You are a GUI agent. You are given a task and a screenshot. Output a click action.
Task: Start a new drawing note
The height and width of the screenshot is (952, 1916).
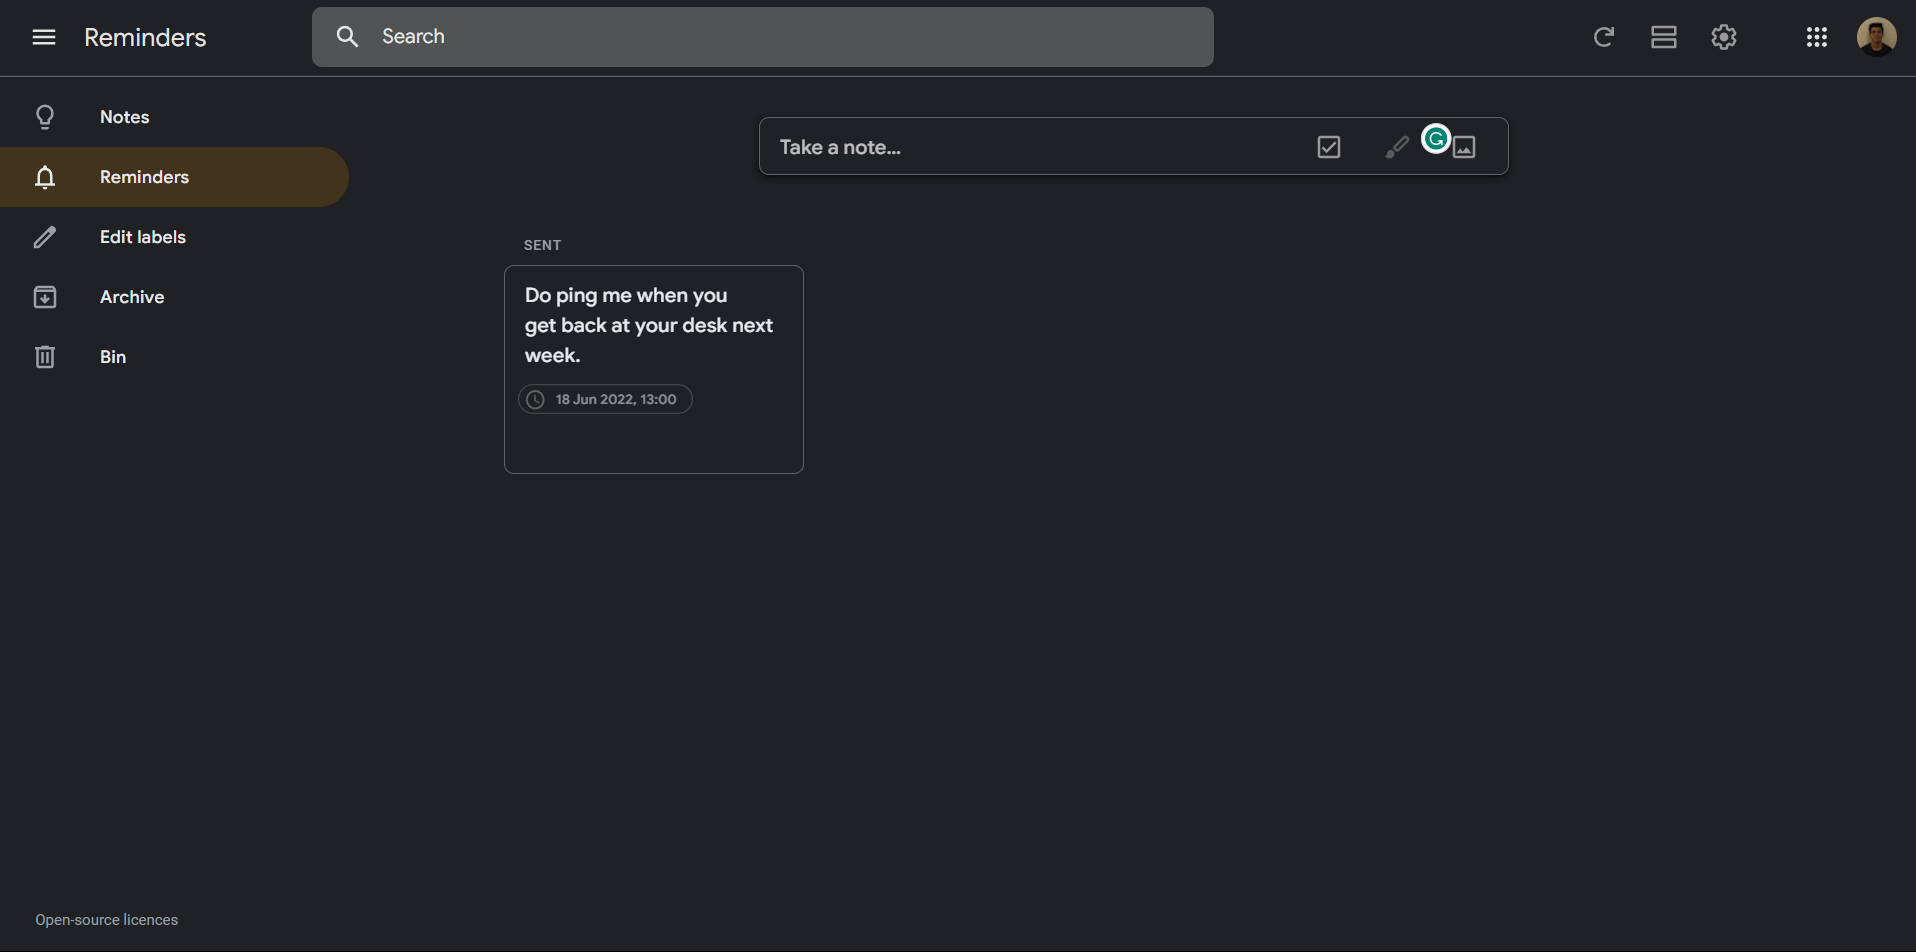[x=1396, y=146]
